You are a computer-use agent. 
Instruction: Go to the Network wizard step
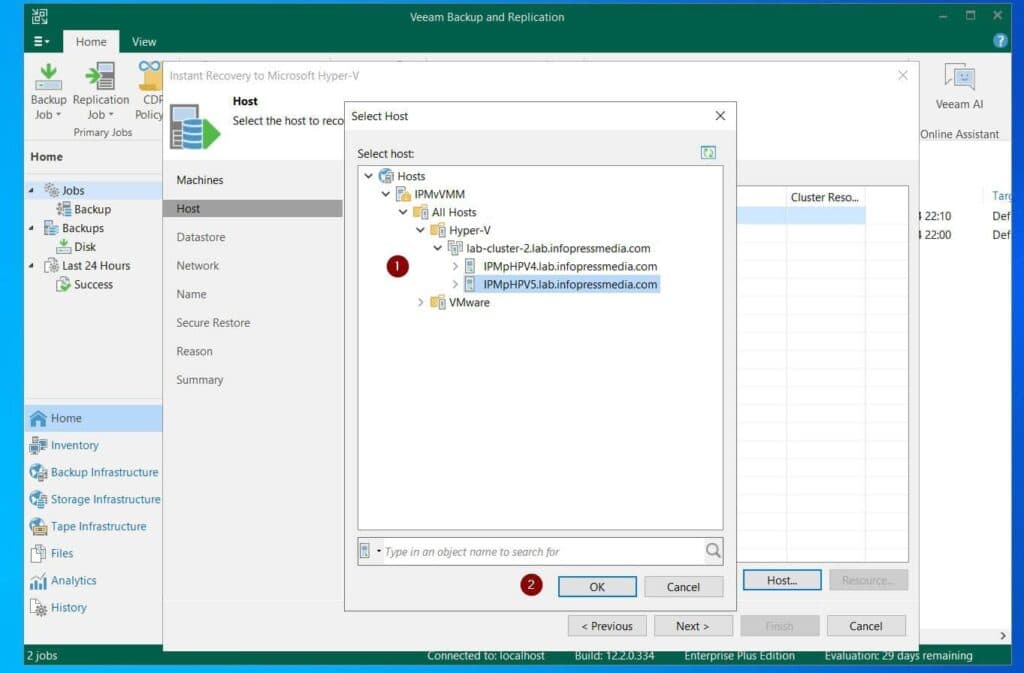[x=197, y=266]
